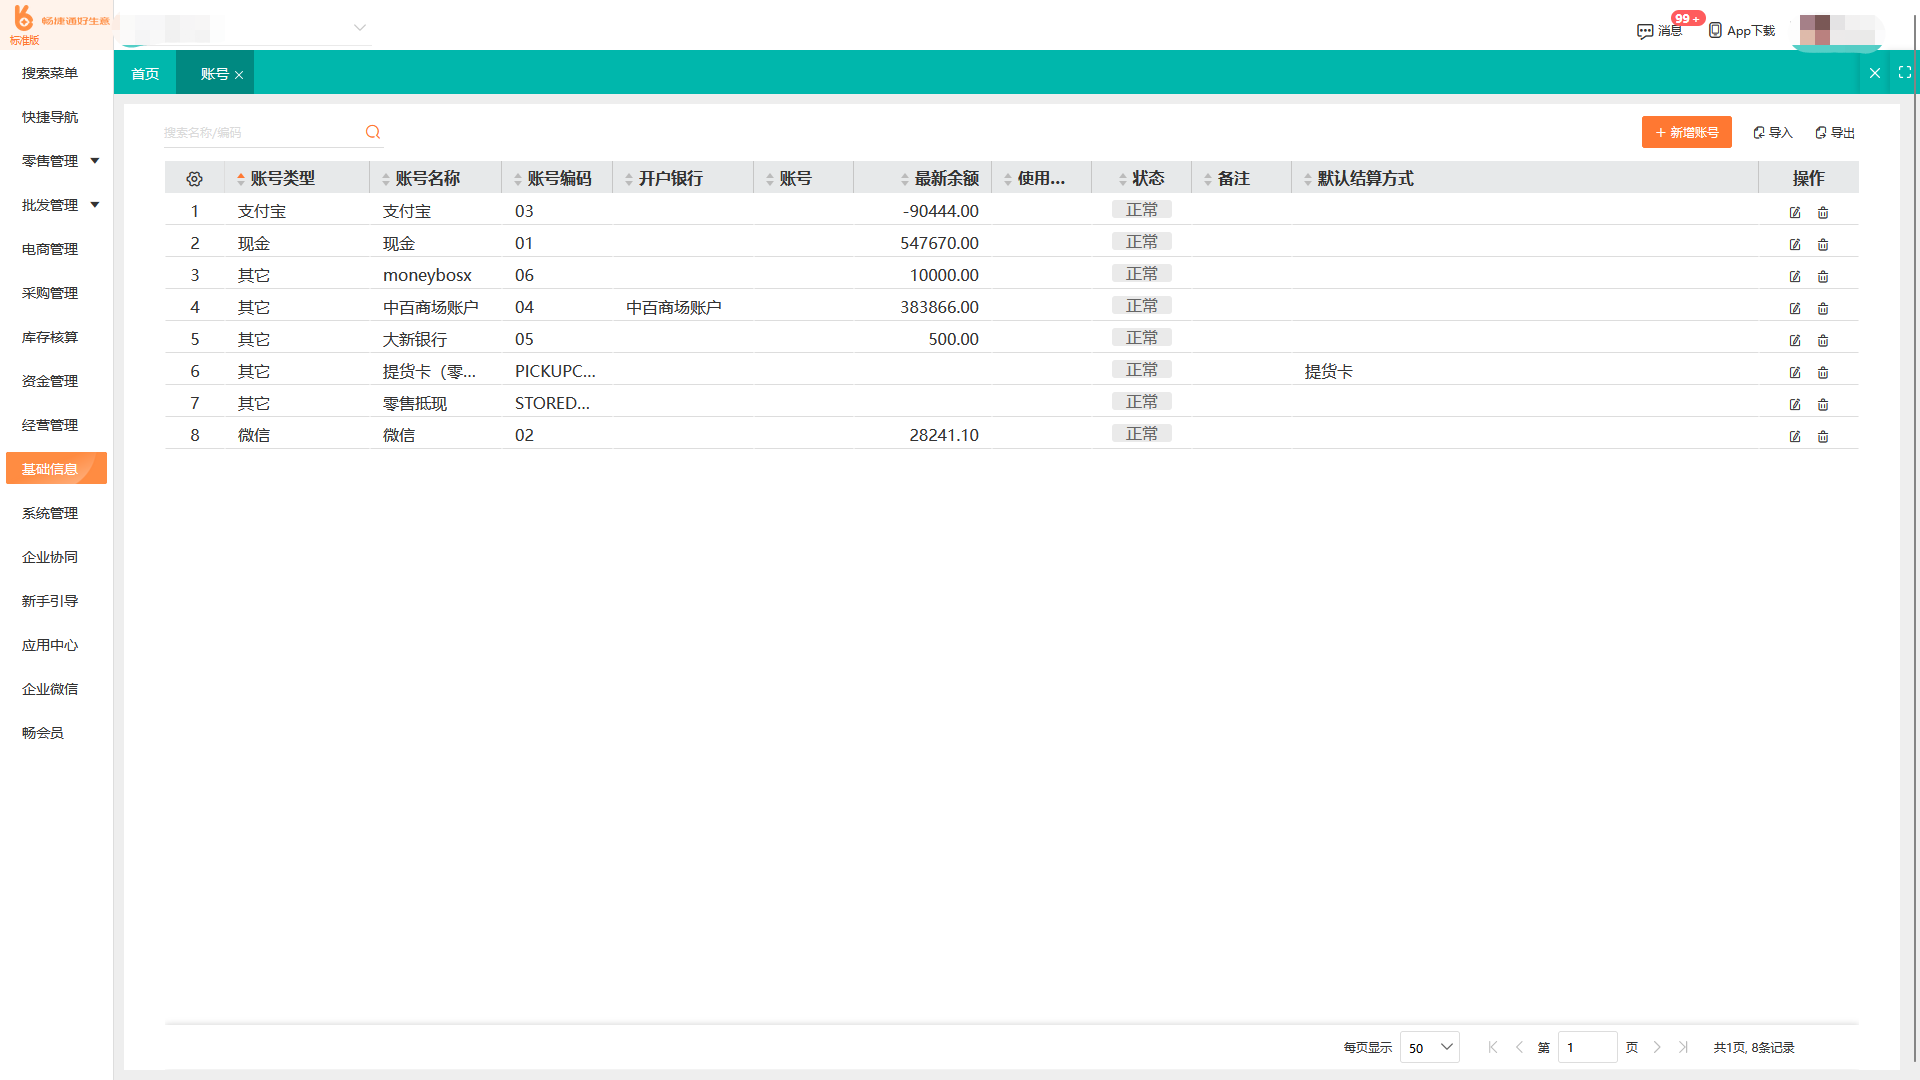Image resolution: width=1920 pixels, height=1080 pixels.
Task: Click 首页 tab to go home
Action: [x=145, y=74]
